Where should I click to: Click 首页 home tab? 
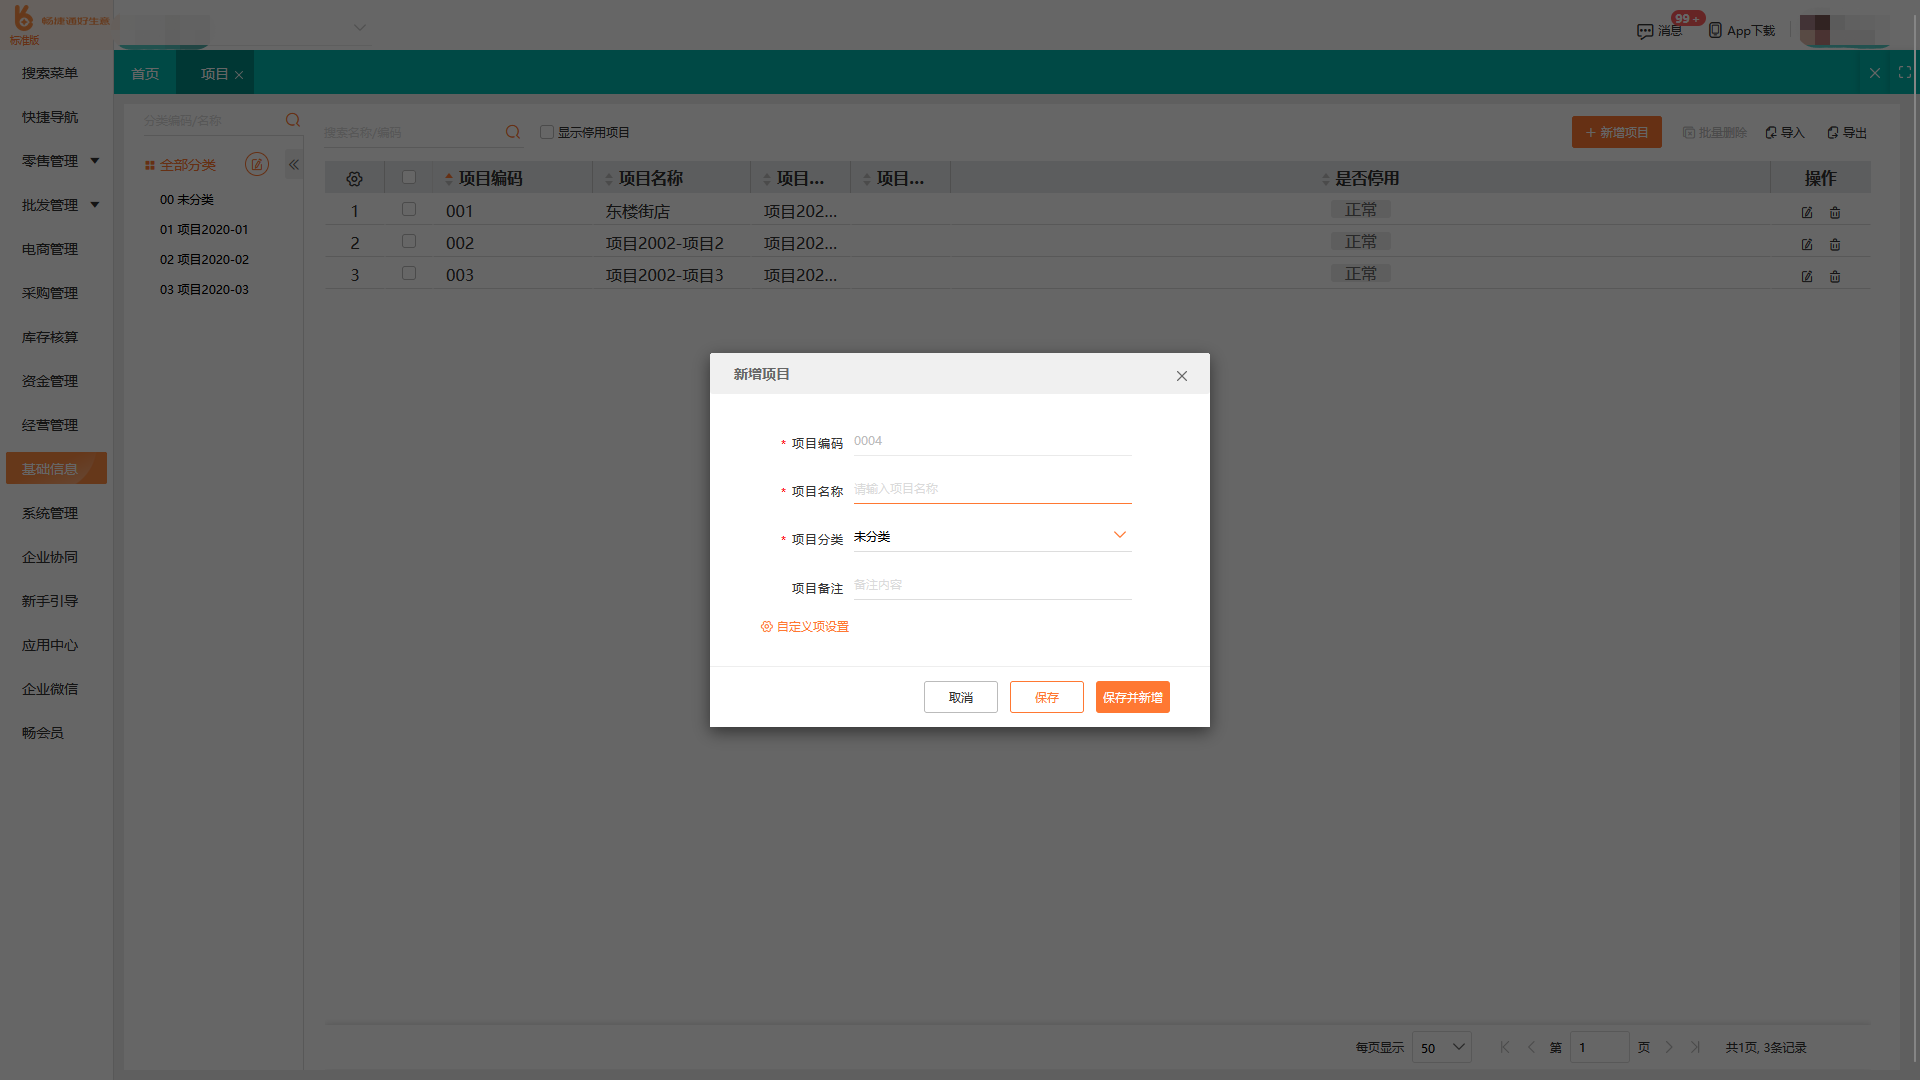pos(145,73)
